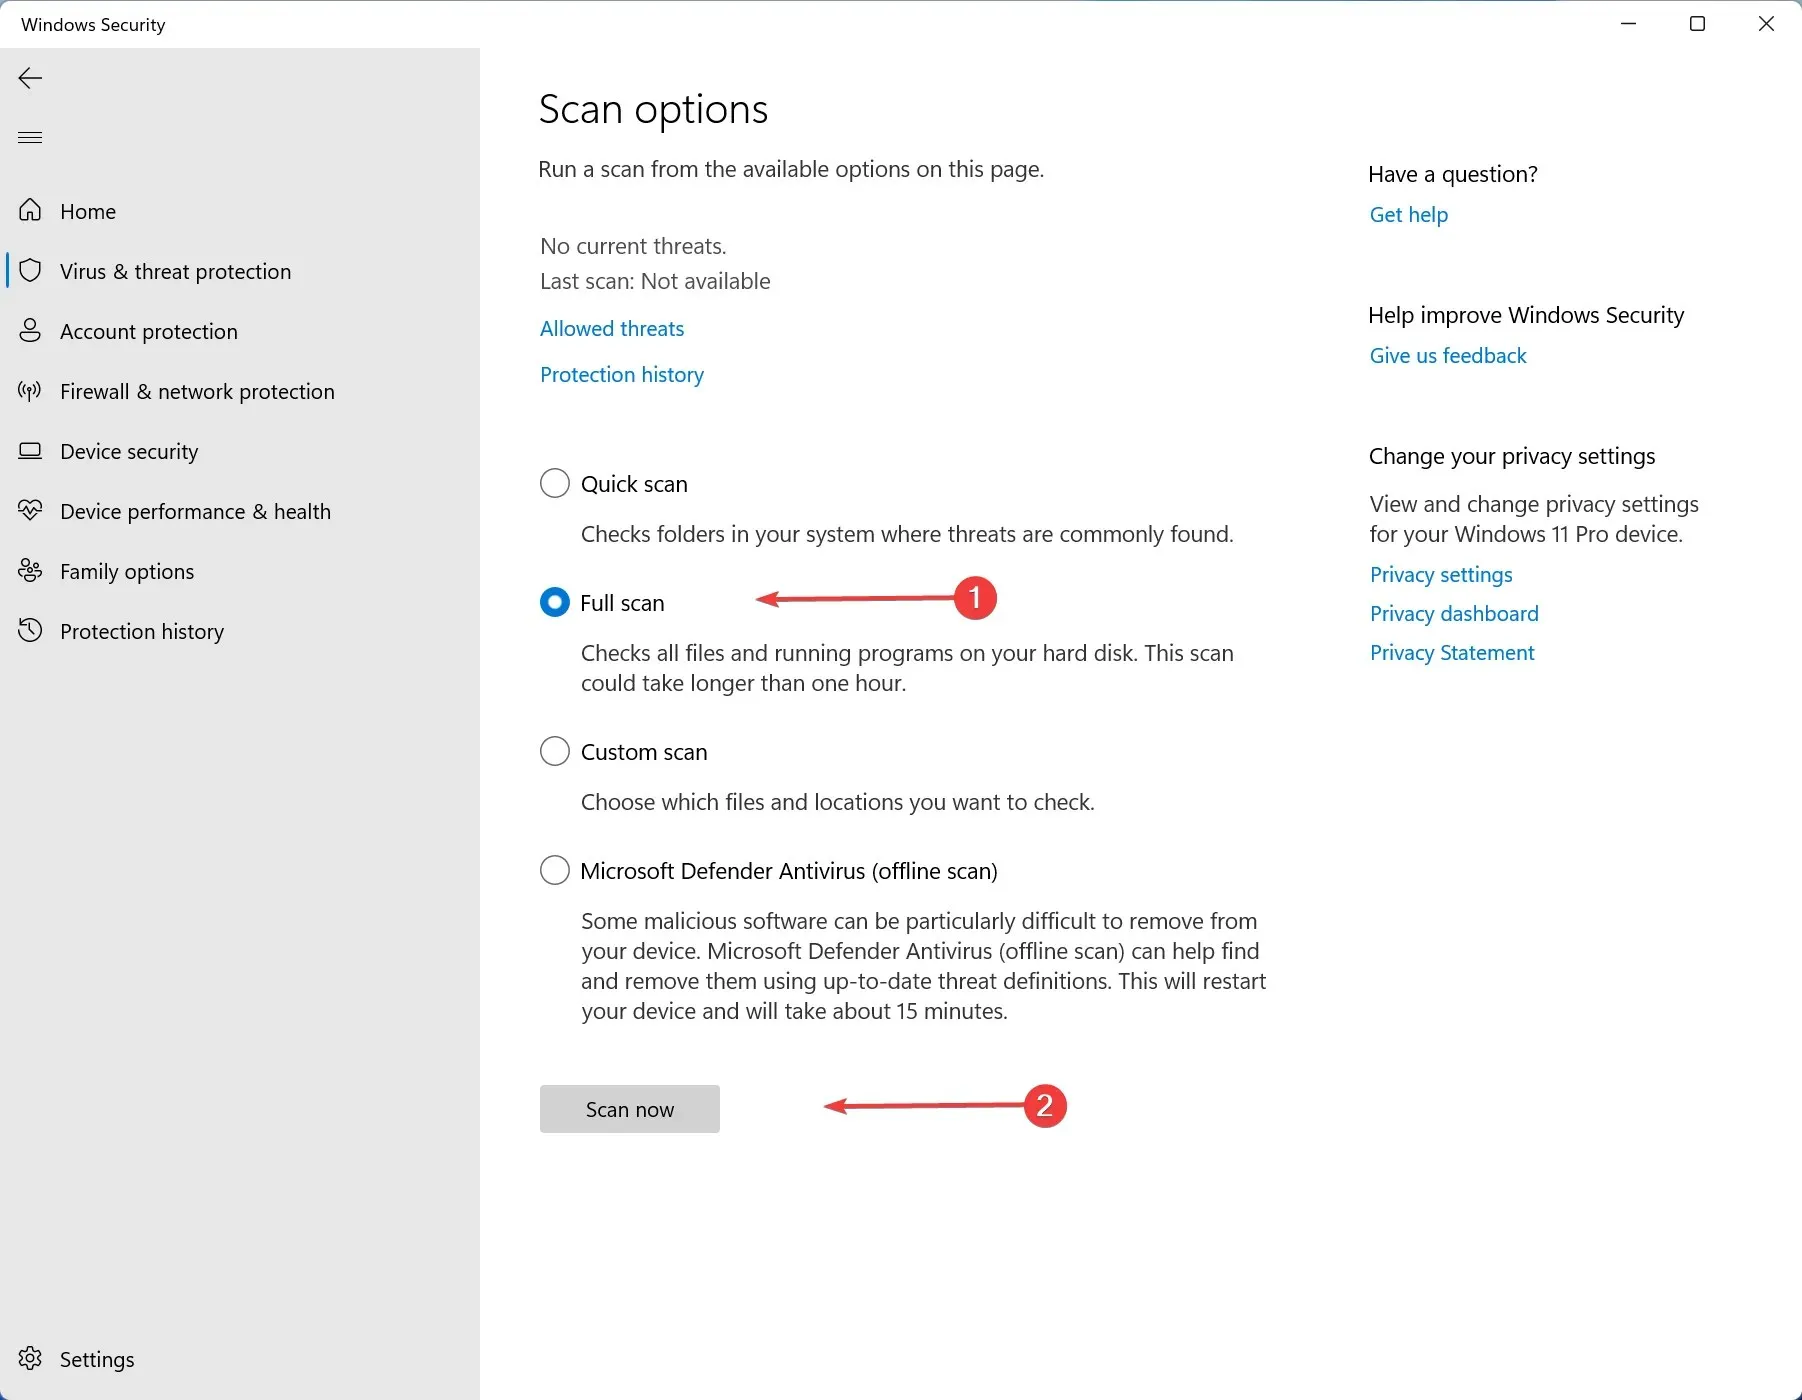Select the Quick scan radio button

(555, 483)
